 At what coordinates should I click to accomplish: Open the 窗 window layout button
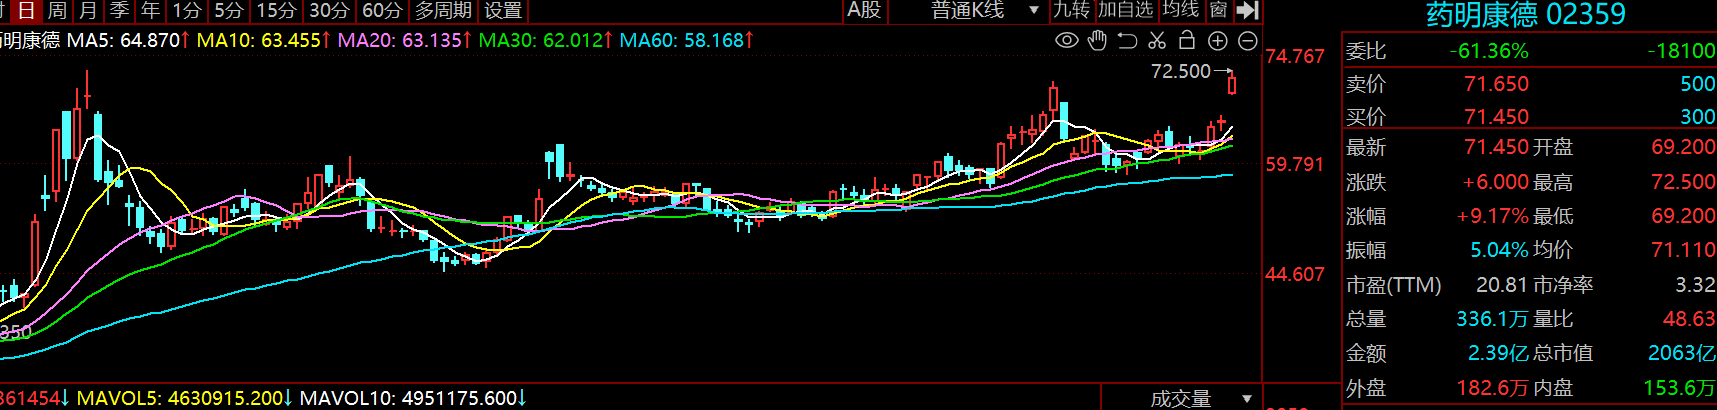pyautogui.click(x=1218, y=10)
